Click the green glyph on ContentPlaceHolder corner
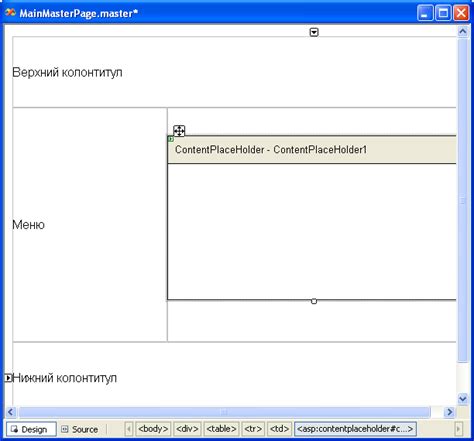The height and width of the screenshot is (441, 474). [171, 139]
